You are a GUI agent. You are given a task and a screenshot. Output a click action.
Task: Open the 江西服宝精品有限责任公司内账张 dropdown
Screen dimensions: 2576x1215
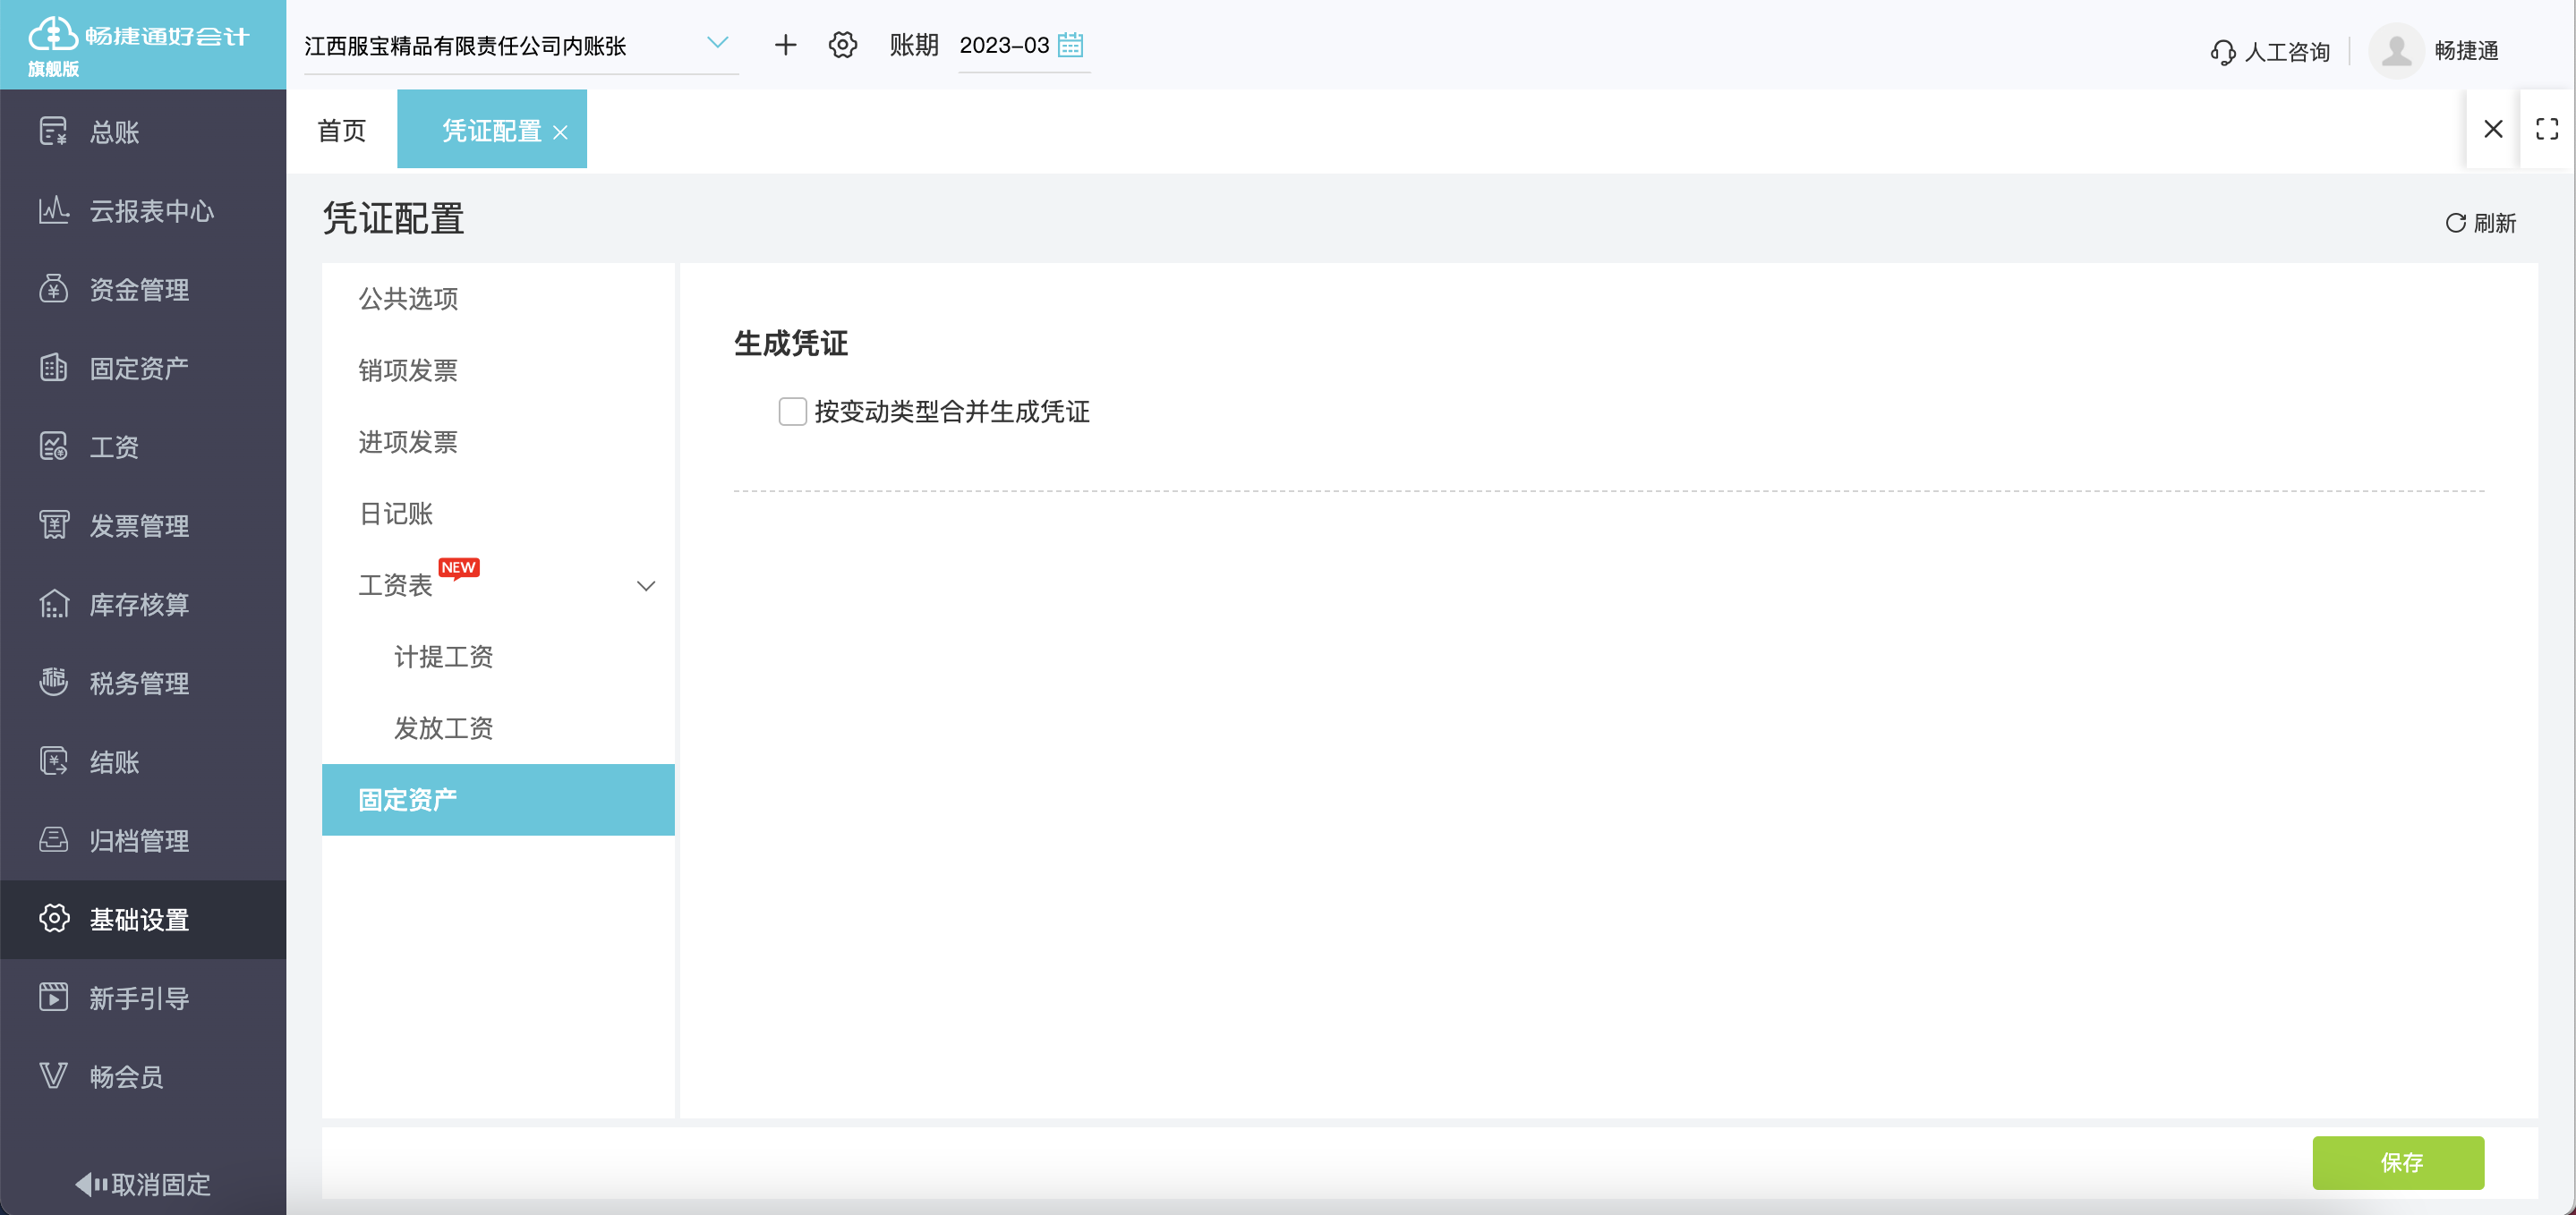(726, 45)
